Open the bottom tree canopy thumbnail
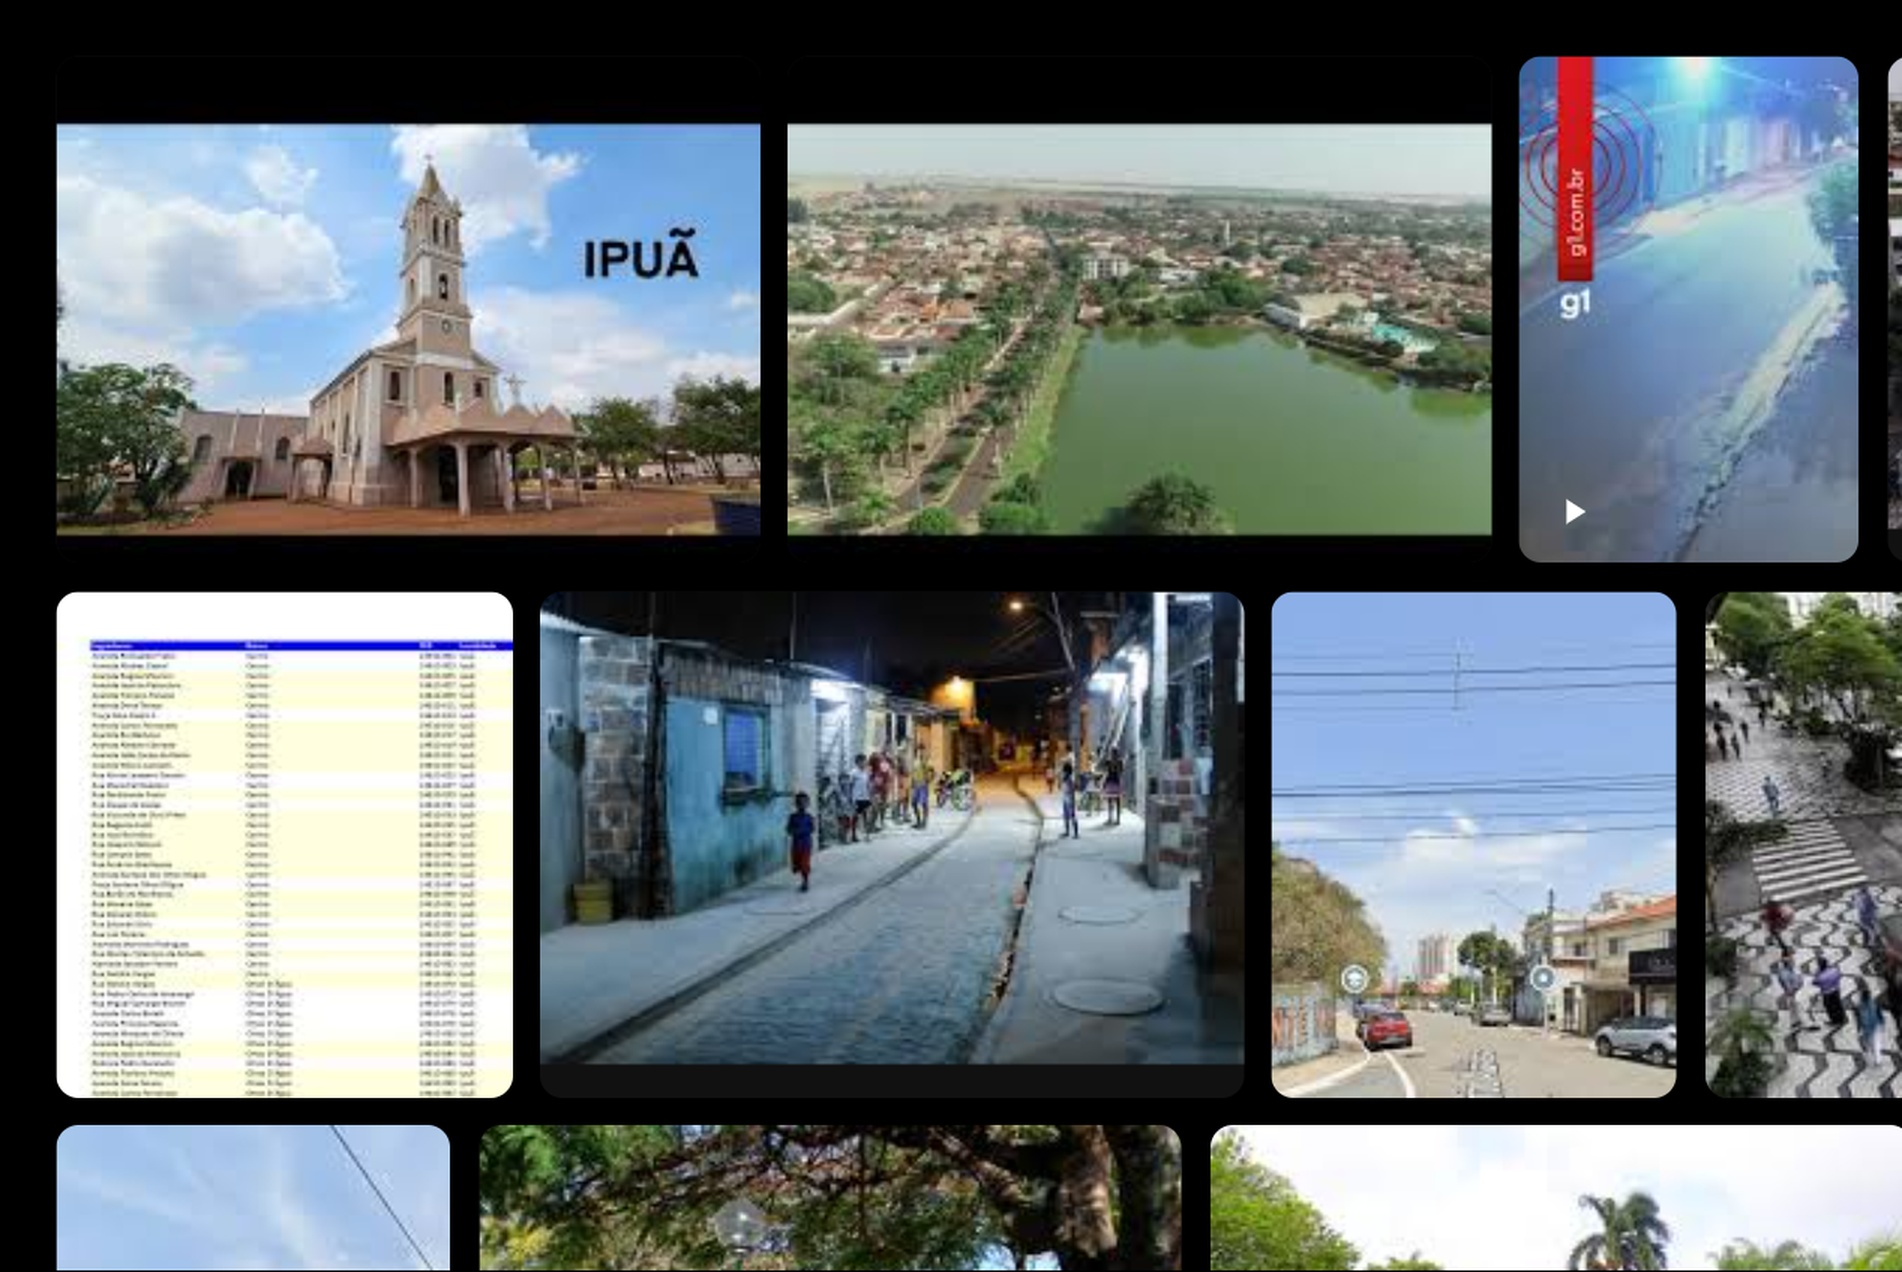This screenshot has width=1902, height=1272. (829, 1198)
